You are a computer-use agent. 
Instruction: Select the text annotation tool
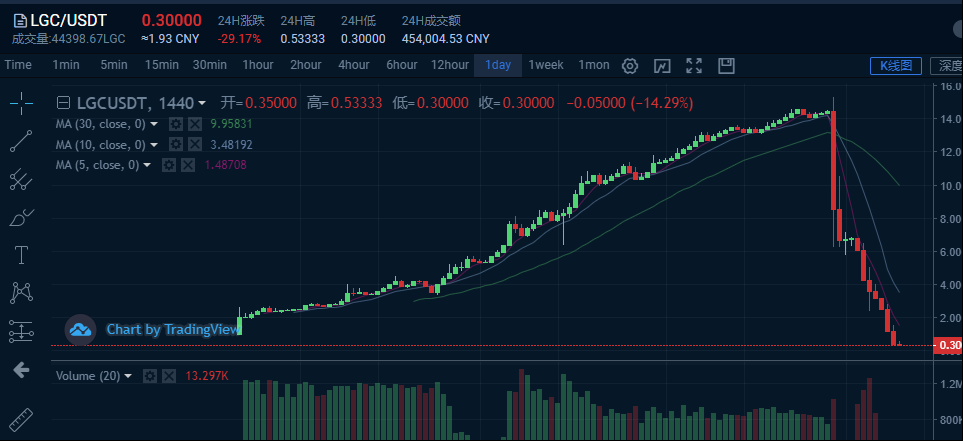21,254
